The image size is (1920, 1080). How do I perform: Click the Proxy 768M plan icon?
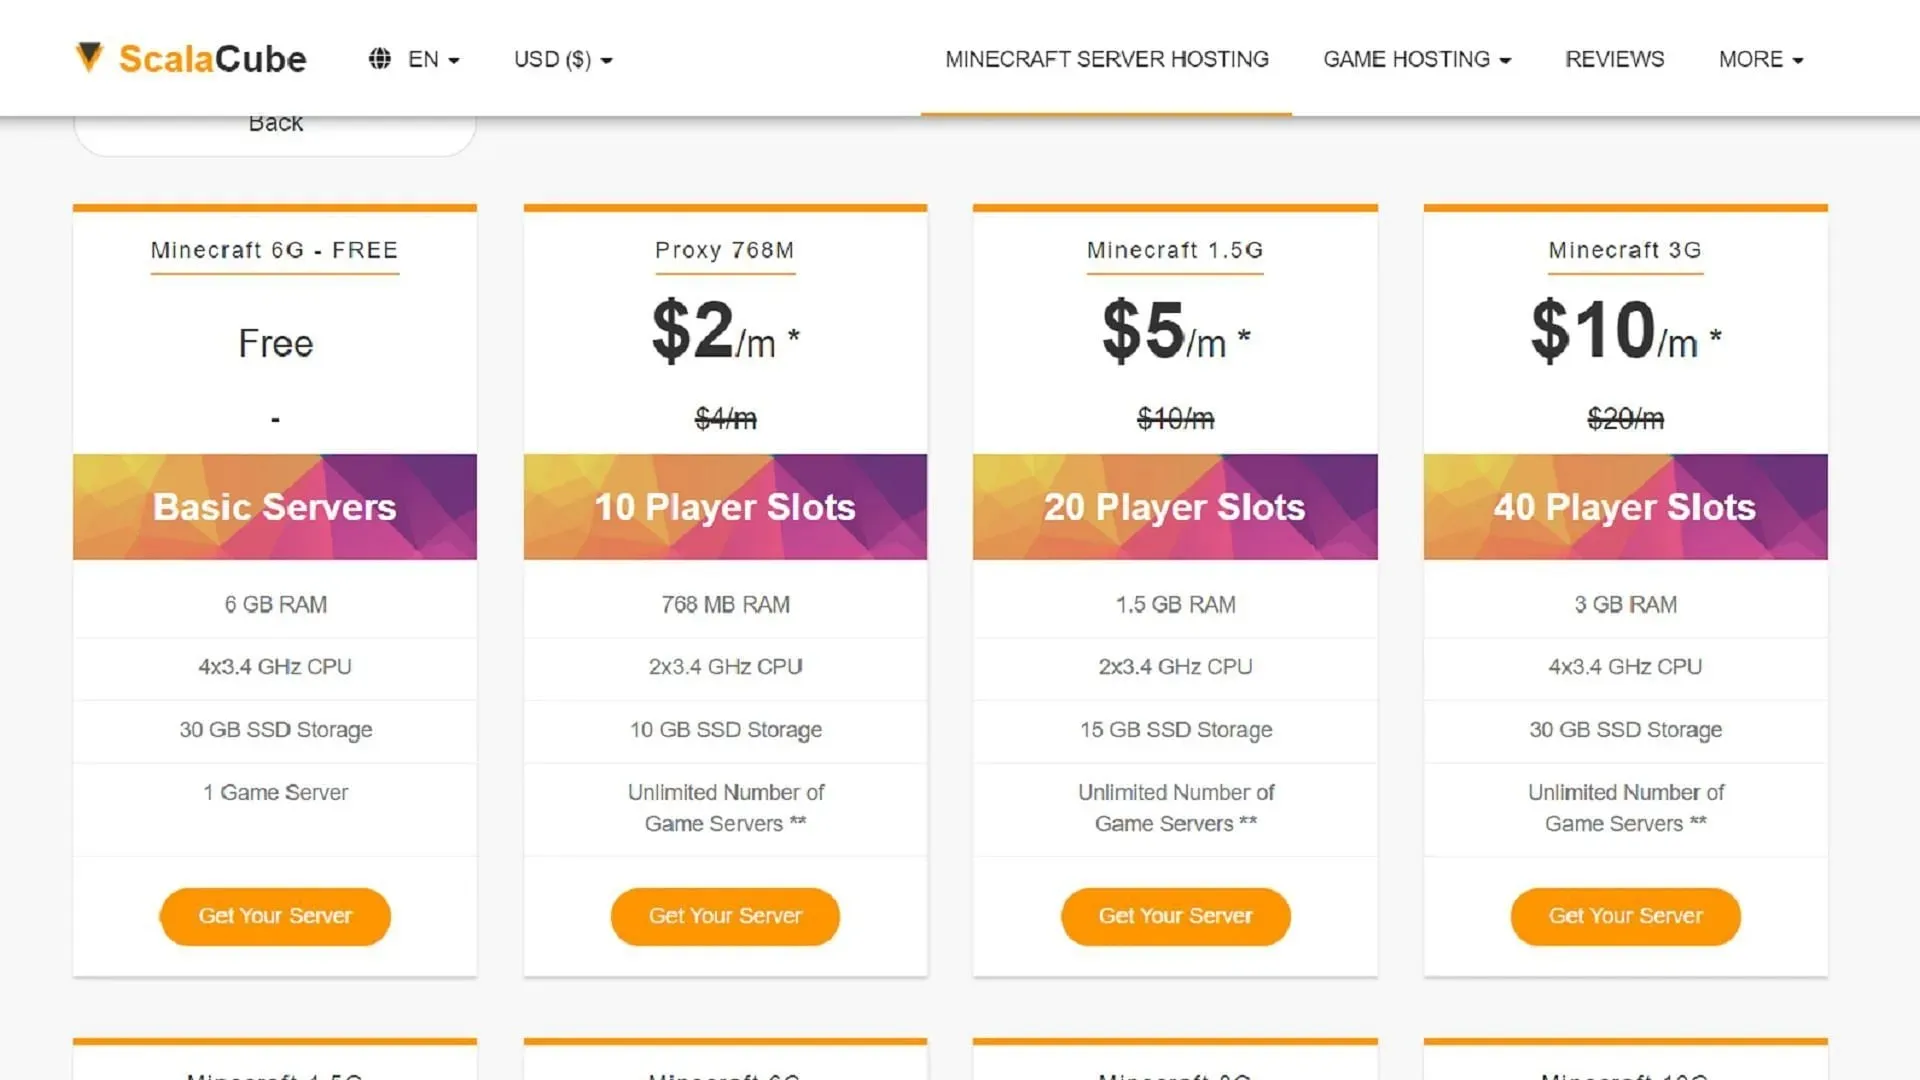[724, 249]
